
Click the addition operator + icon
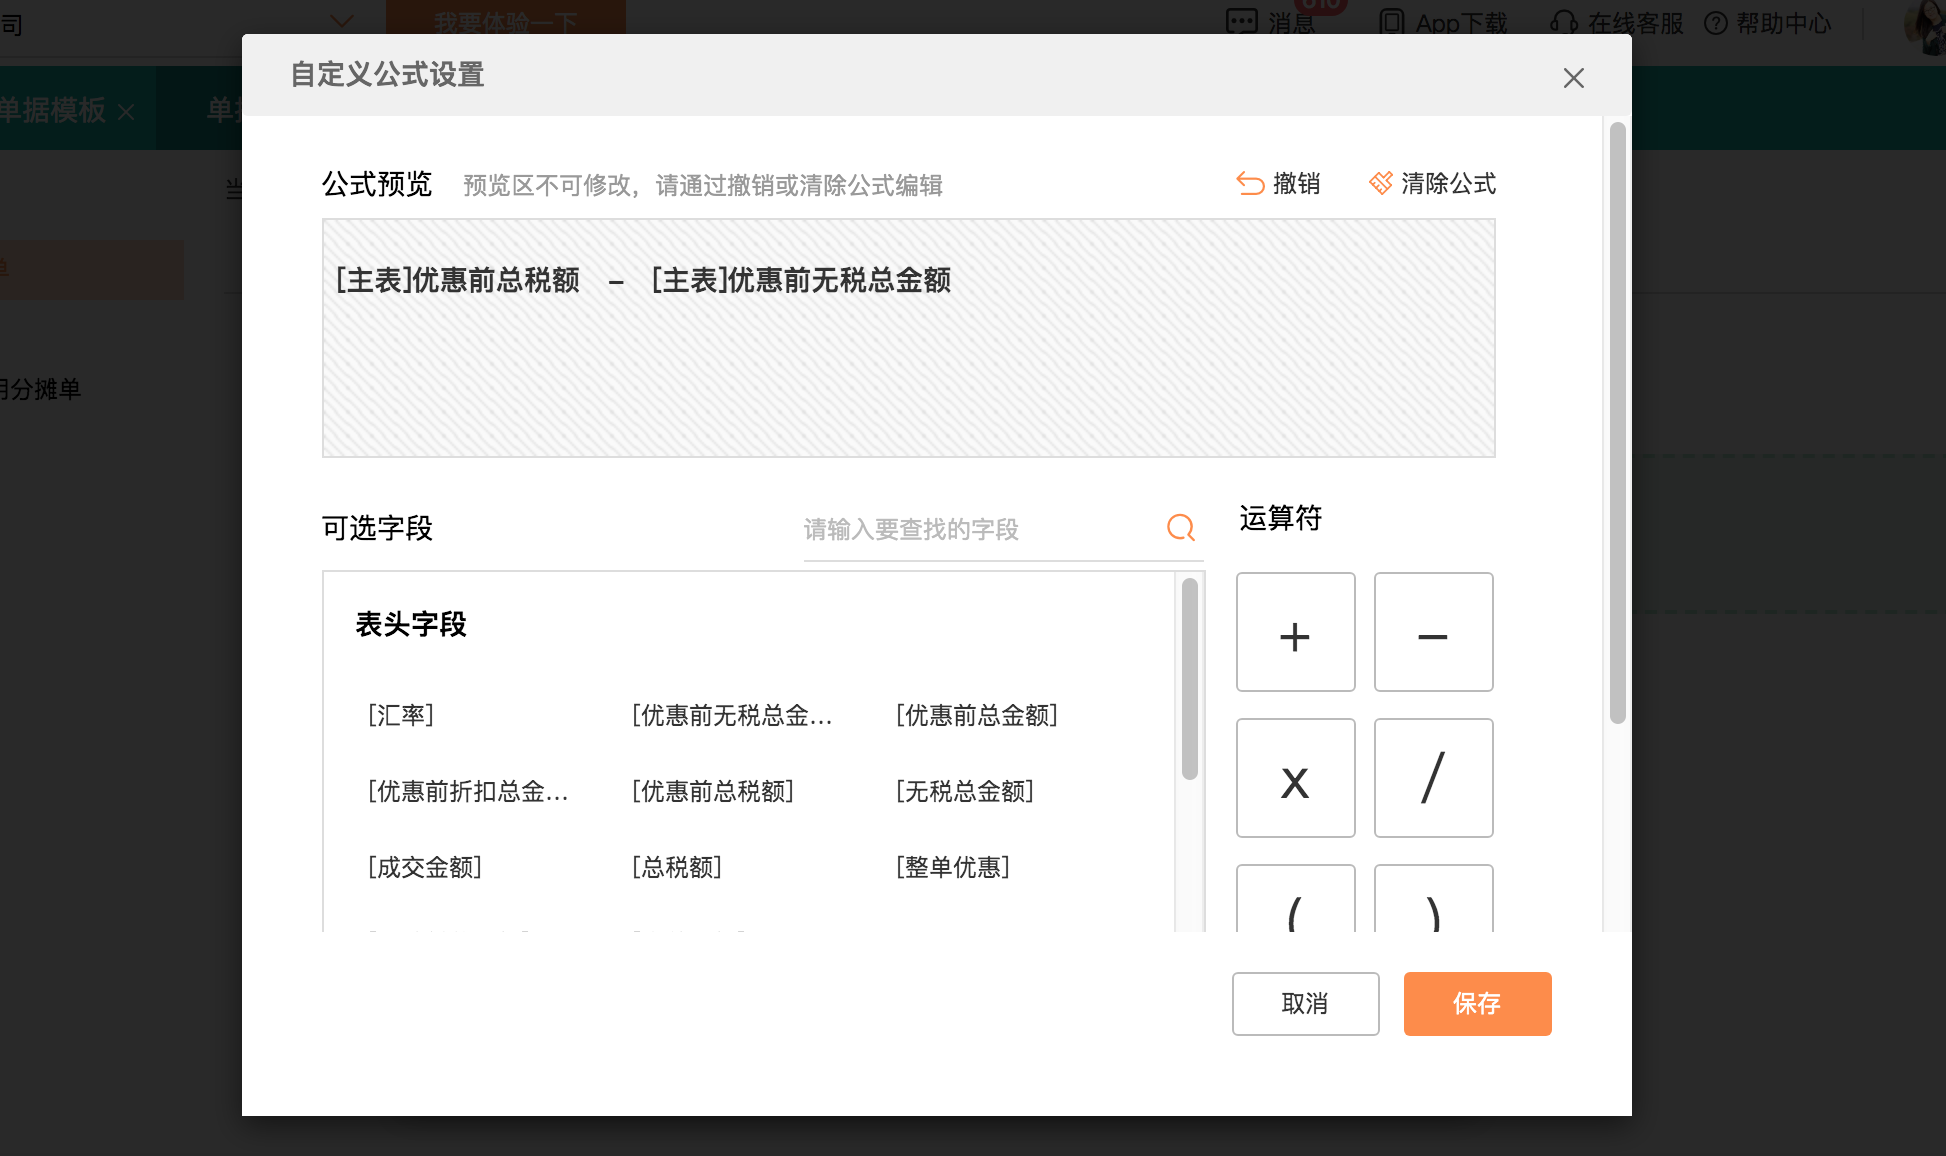click(1294, 632)
